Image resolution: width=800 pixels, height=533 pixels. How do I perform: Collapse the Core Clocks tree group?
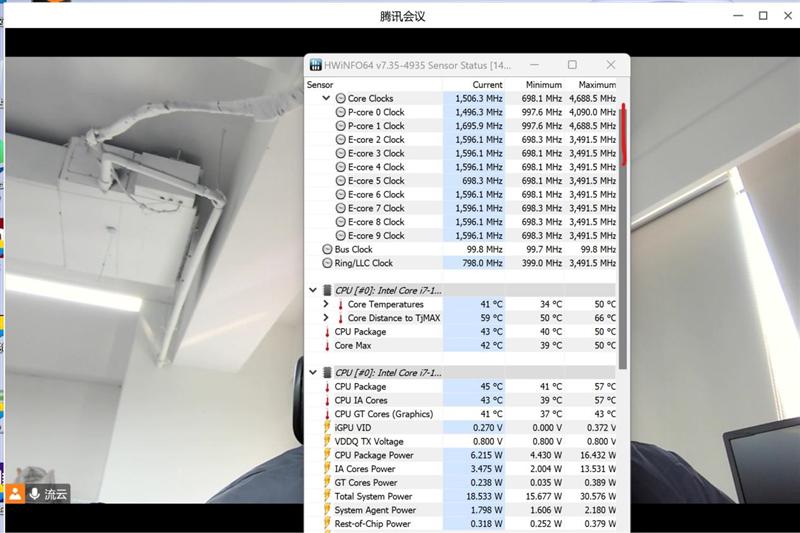tap(326, 99)
